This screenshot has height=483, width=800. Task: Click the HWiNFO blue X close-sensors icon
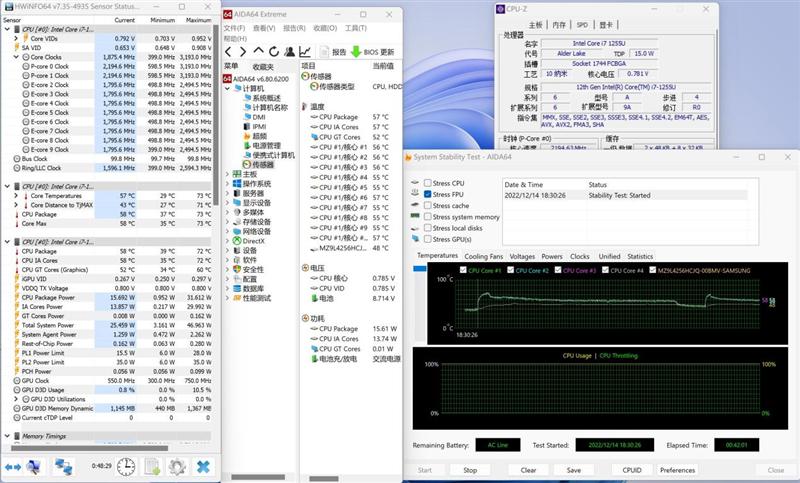coord(203,466)
